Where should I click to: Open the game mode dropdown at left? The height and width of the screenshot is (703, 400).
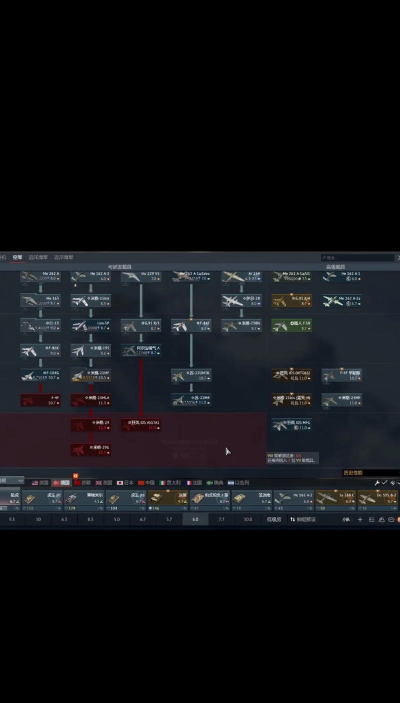[12, 481]
